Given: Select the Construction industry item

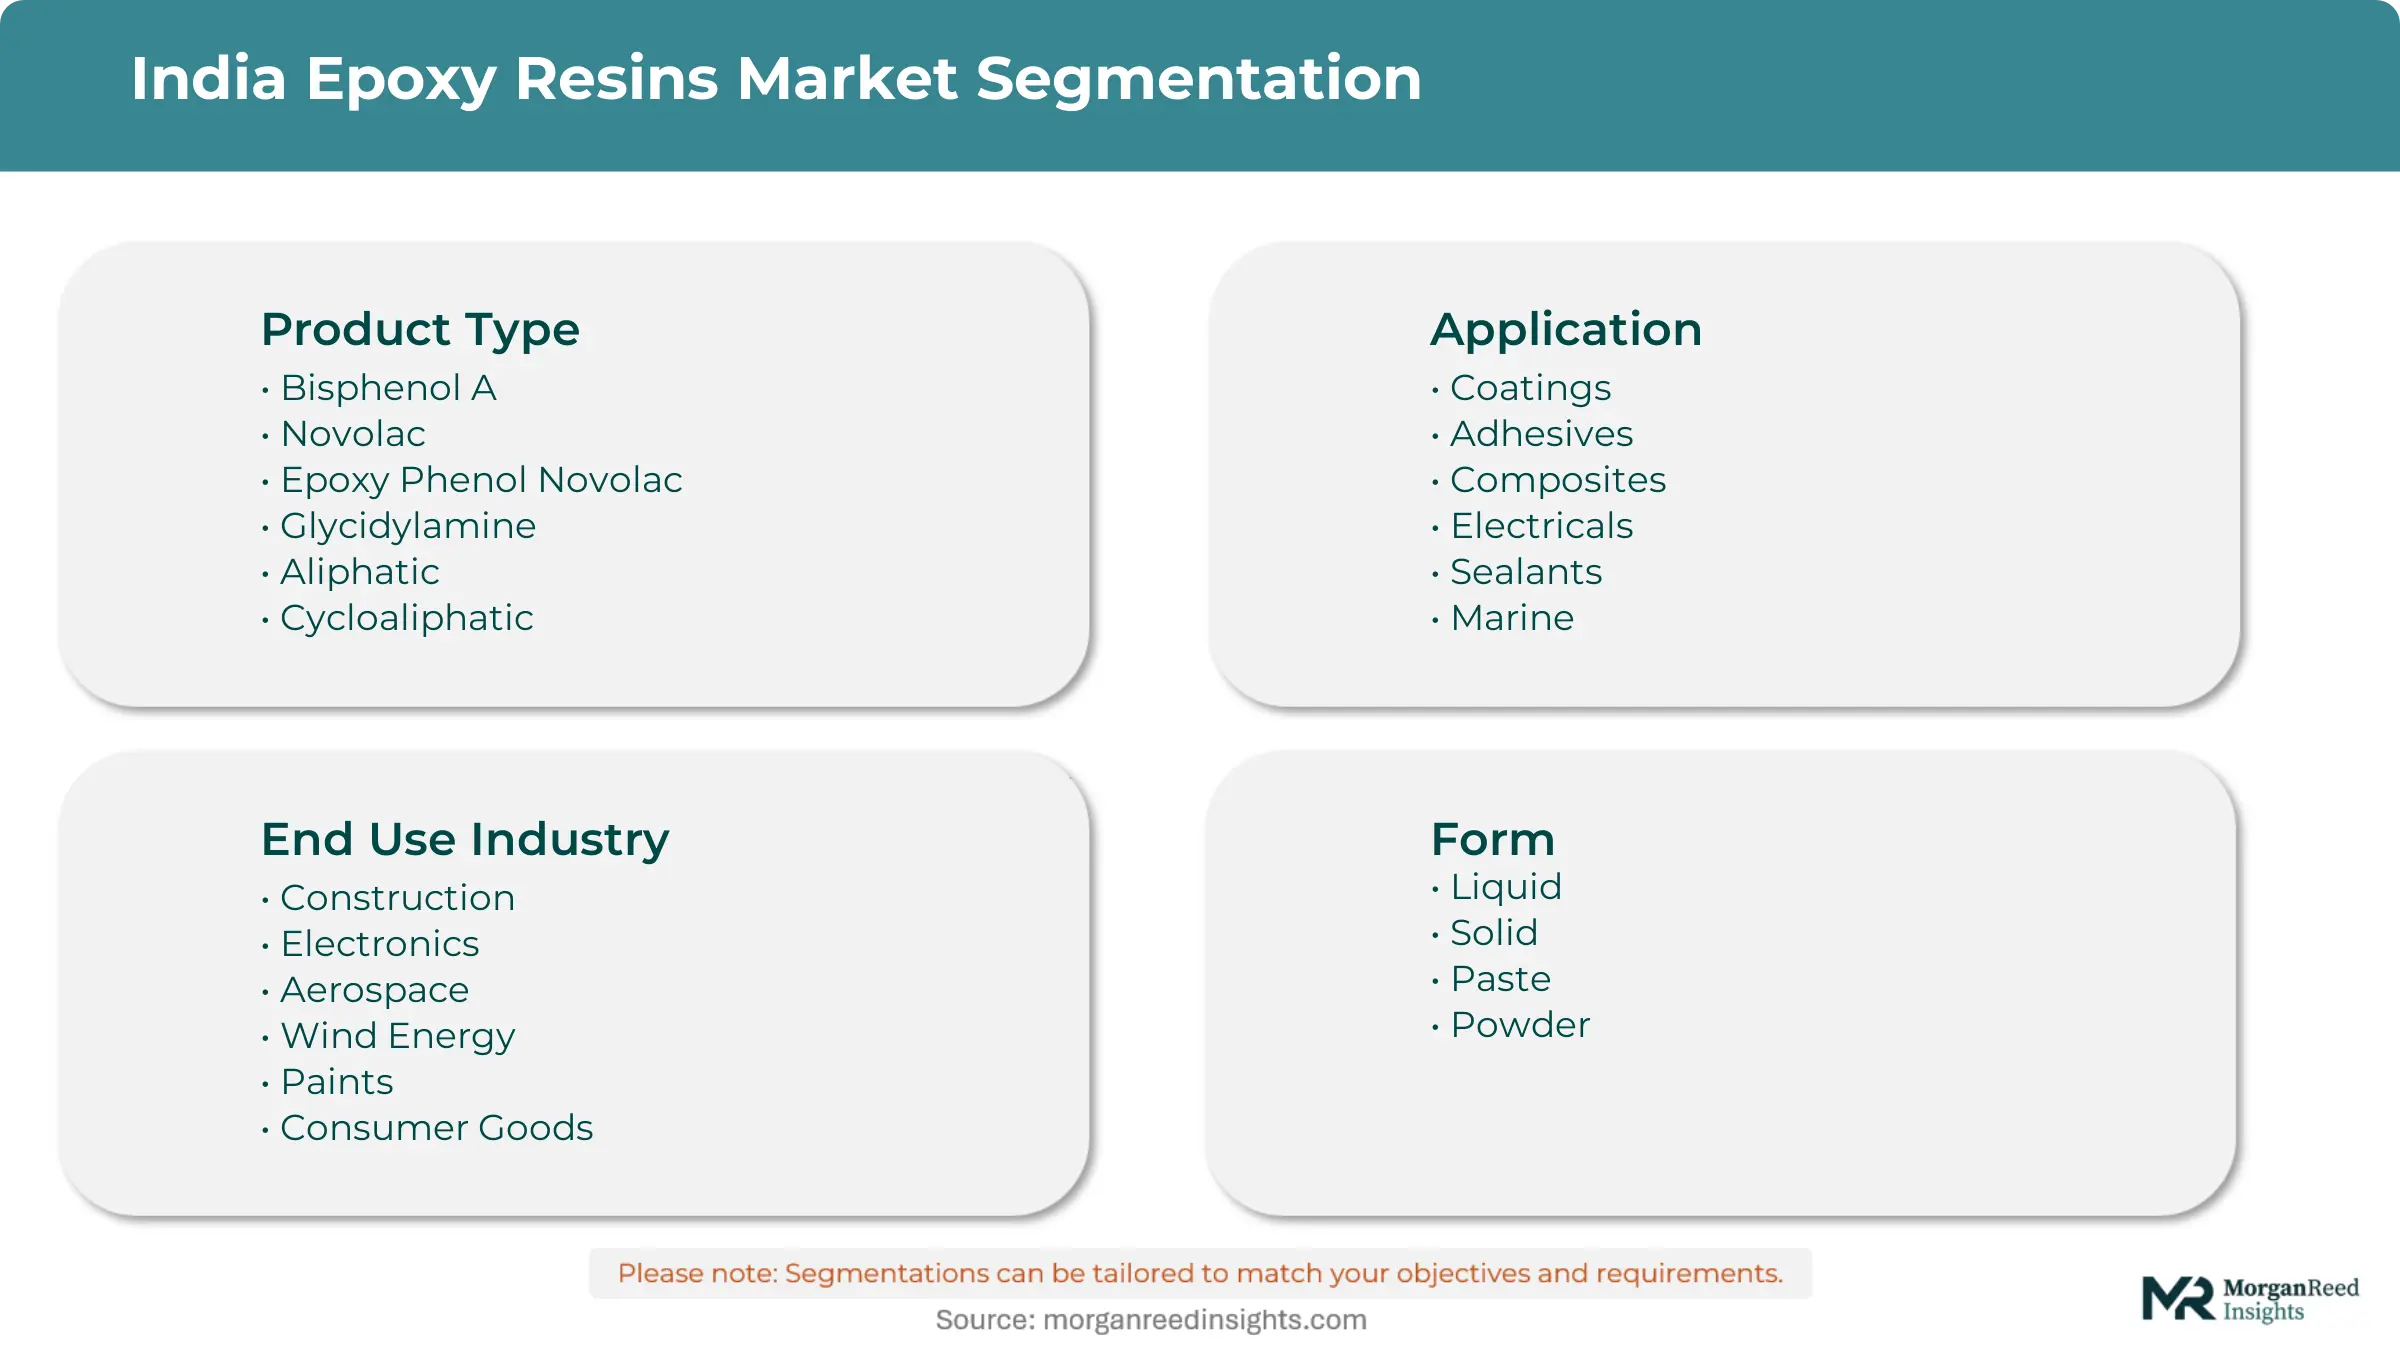Looking at the screenshot, I should pos(398,898).
